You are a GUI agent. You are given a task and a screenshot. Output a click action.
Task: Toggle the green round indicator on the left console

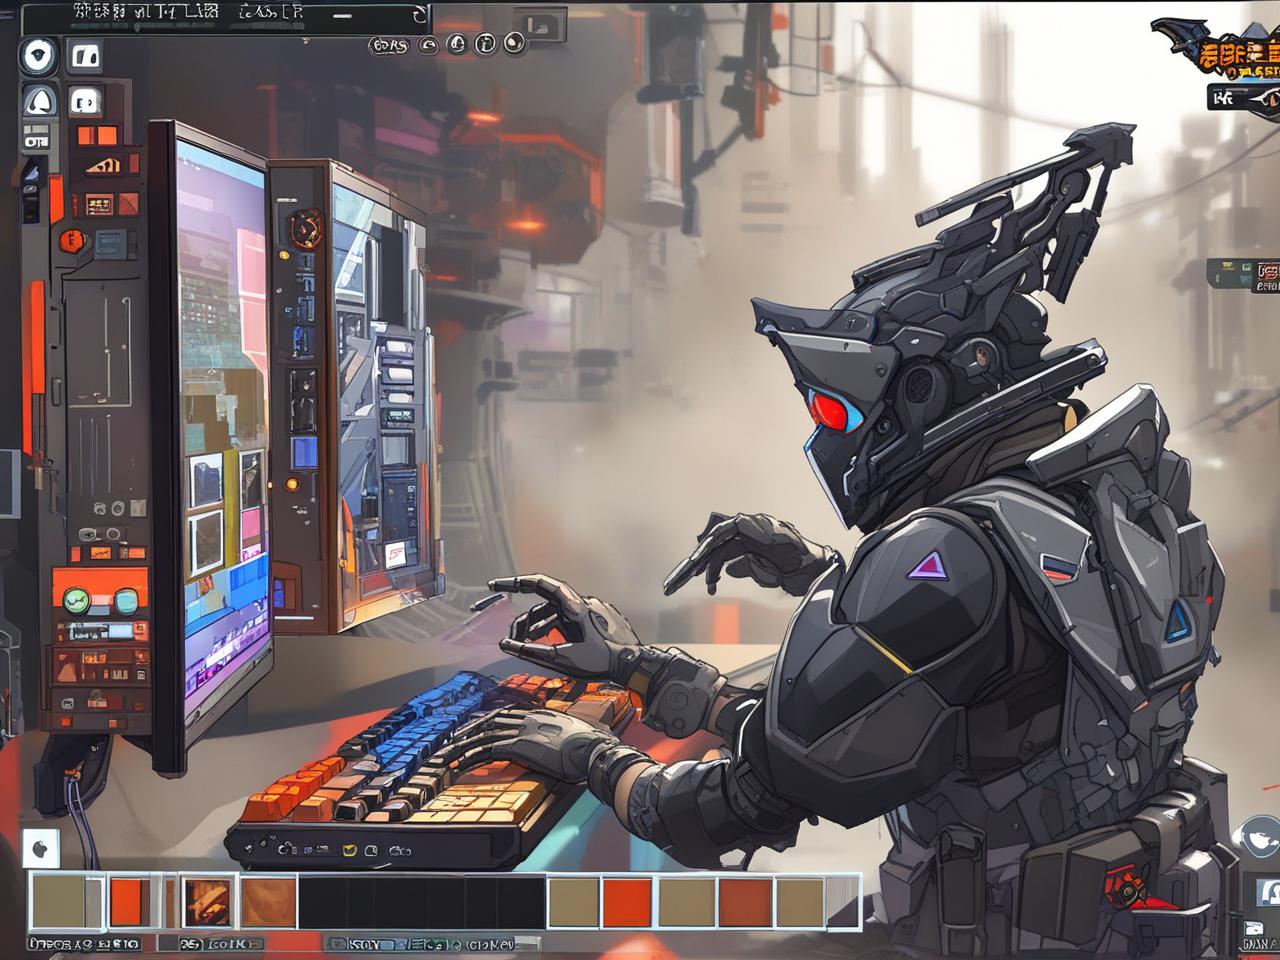click(77, 600)
